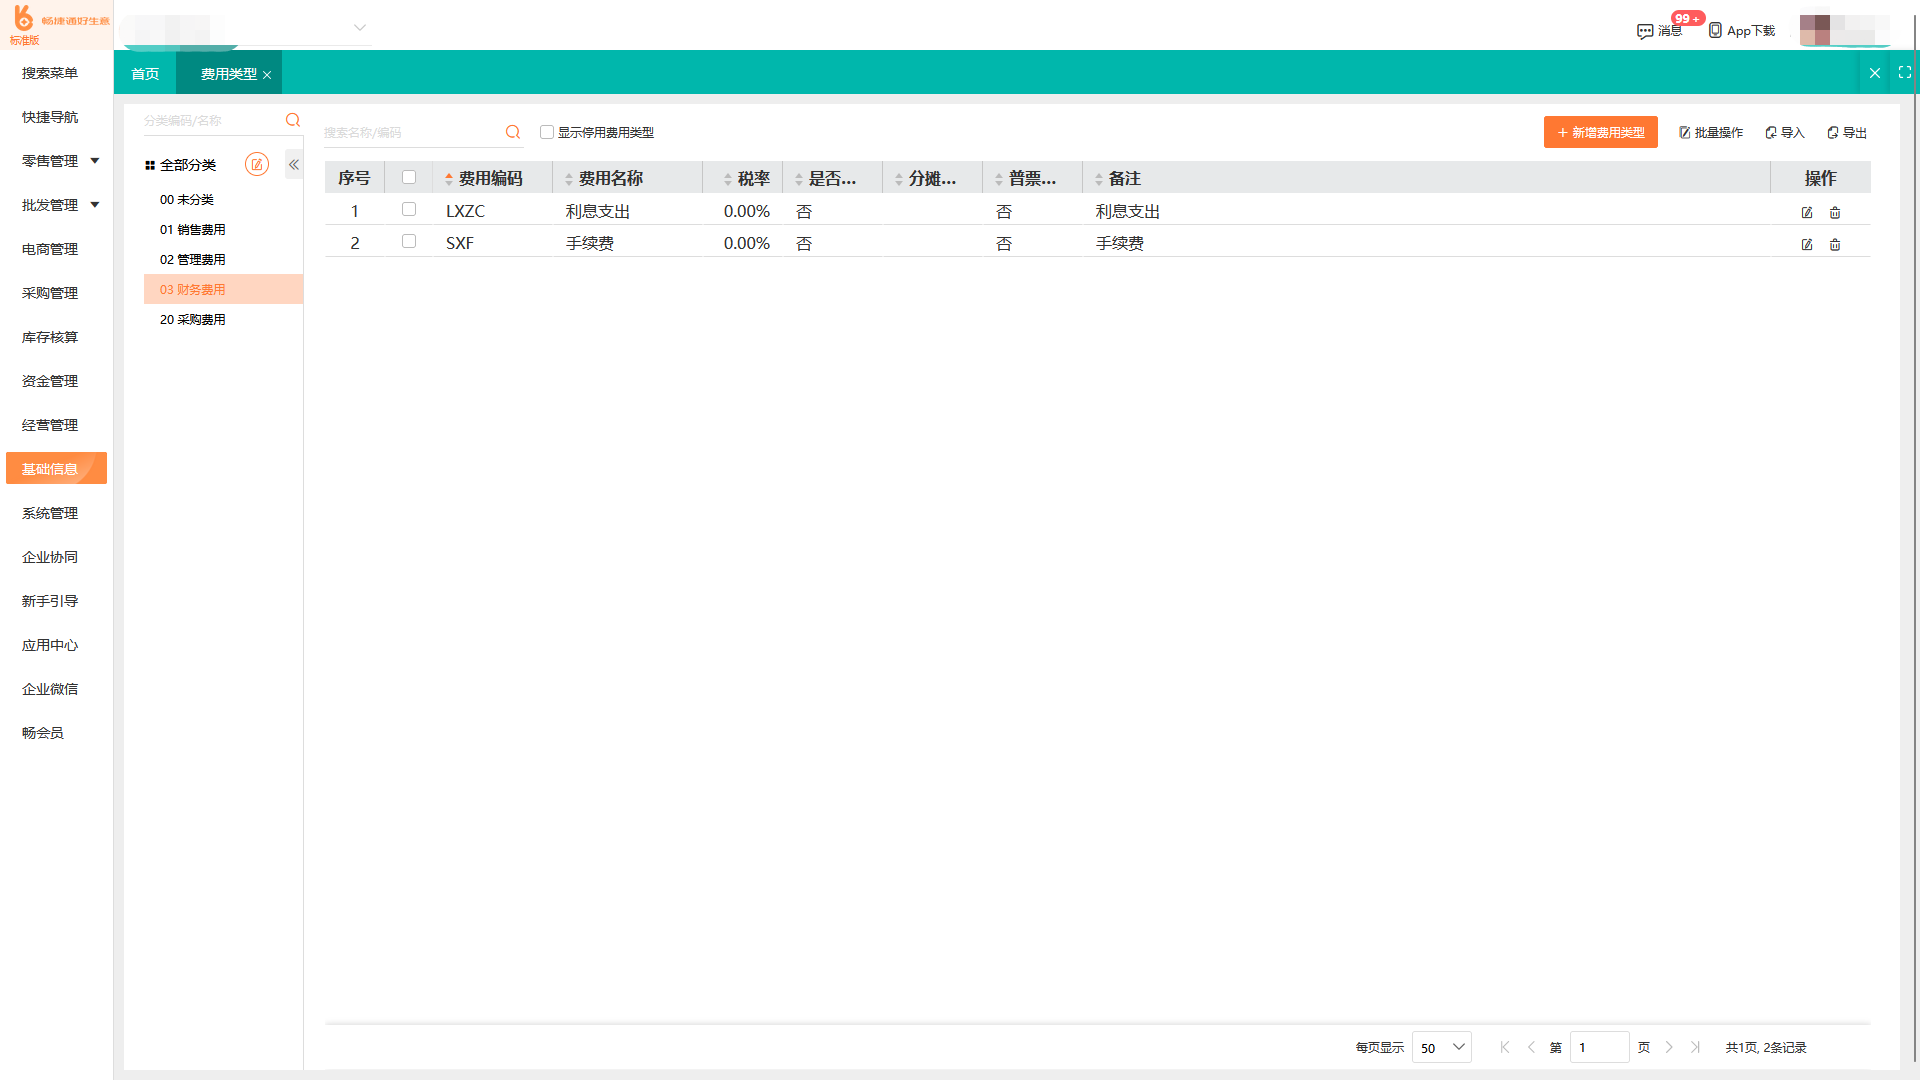Image resolution: width=1920 pixels, height=1080 pixels.
Task: Click the new expense type add icon
Action: [1600, 131]
